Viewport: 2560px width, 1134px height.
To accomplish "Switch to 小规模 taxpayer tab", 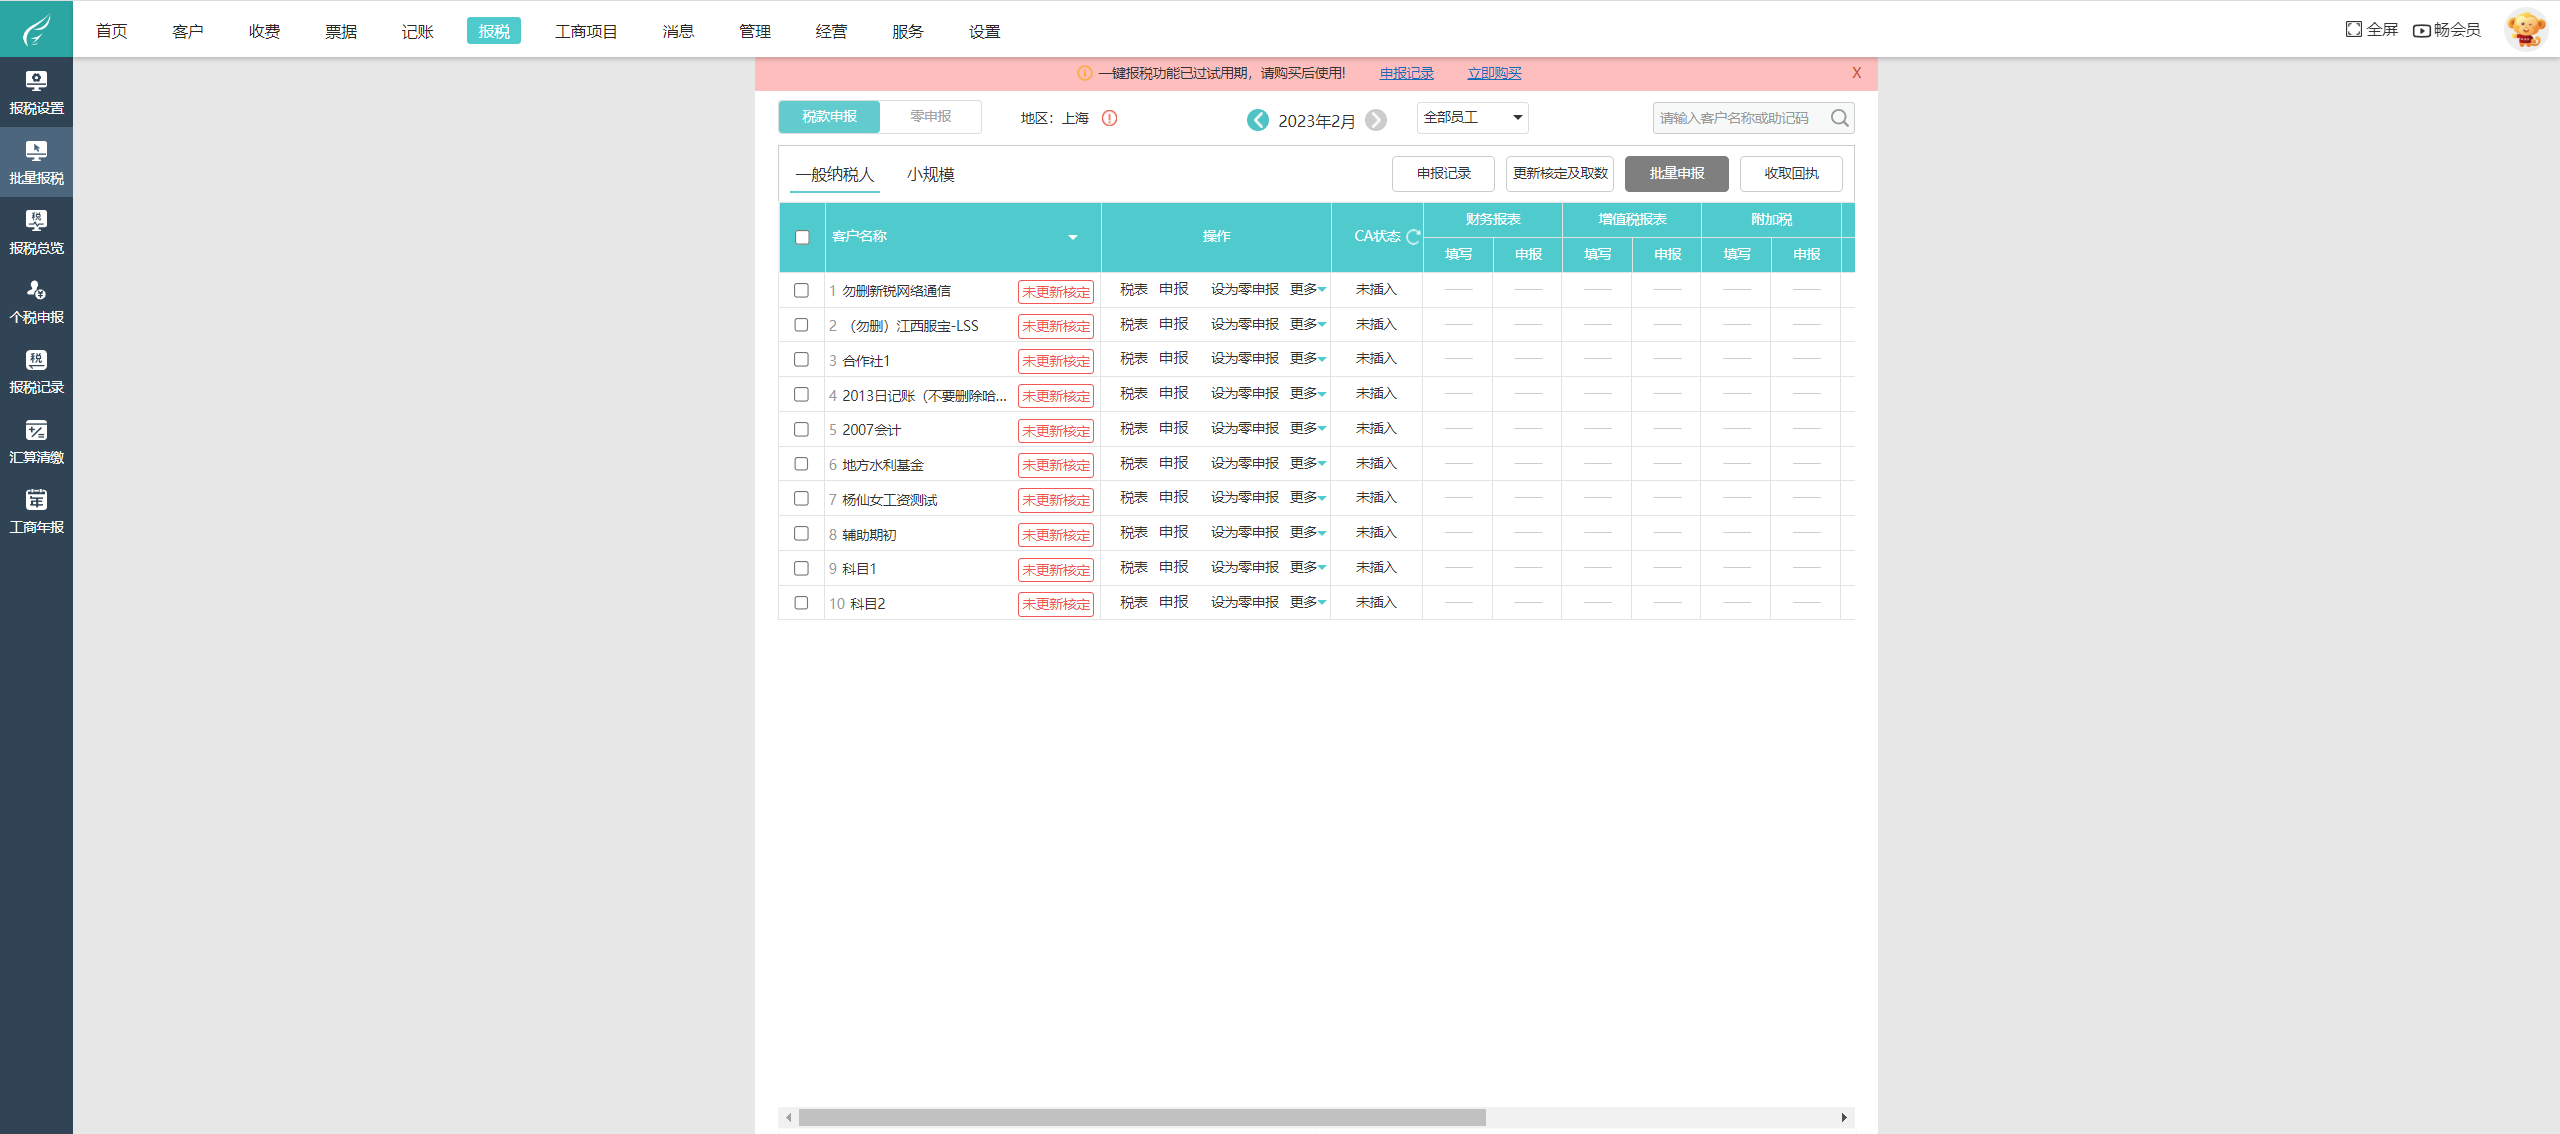I will [x=931, y=173].
